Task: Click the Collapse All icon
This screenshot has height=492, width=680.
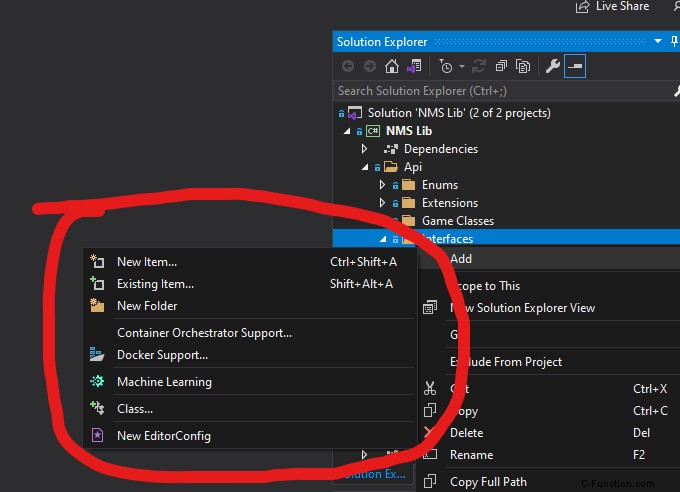Action: pyautogui.click(x=502, y=66)
